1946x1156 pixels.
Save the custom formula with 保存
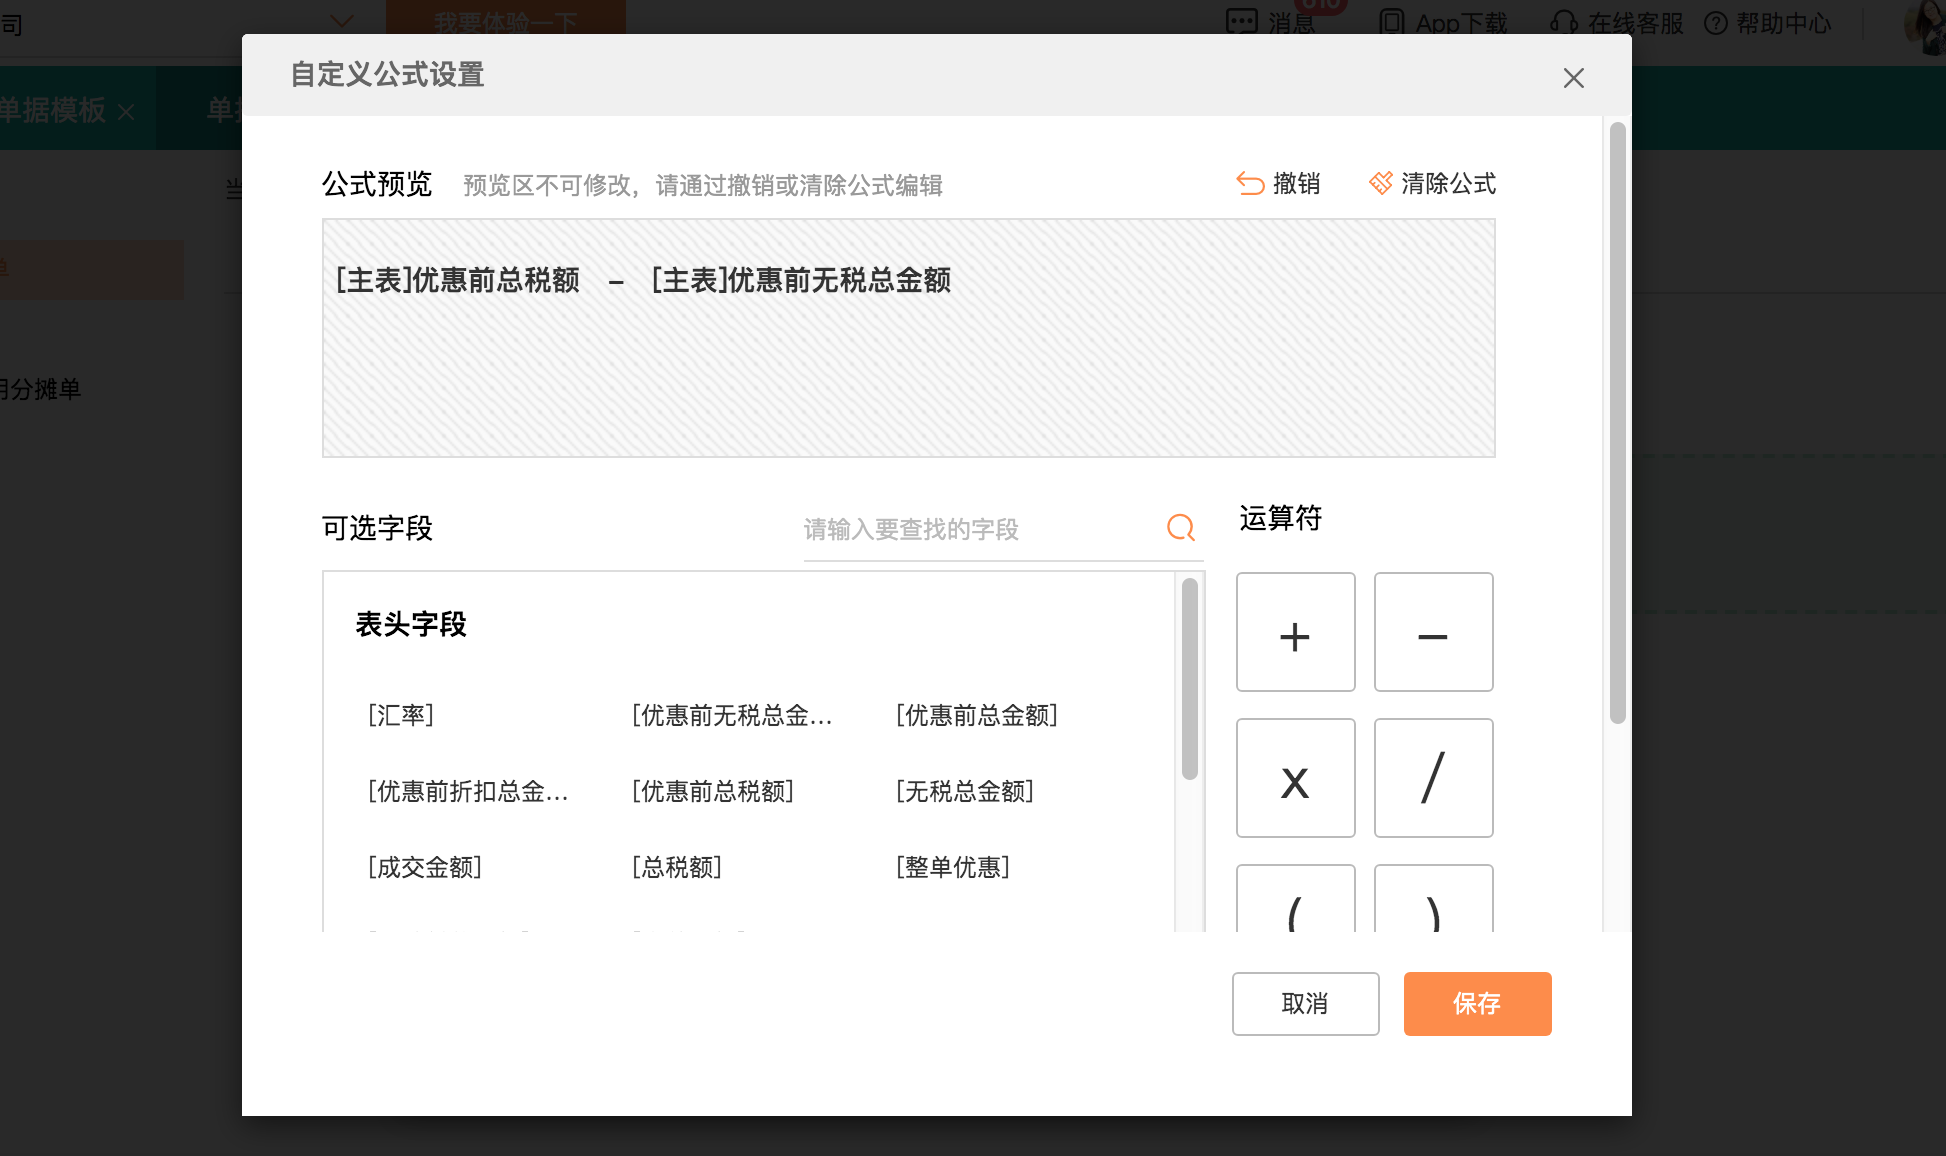click(1477, 1002)
